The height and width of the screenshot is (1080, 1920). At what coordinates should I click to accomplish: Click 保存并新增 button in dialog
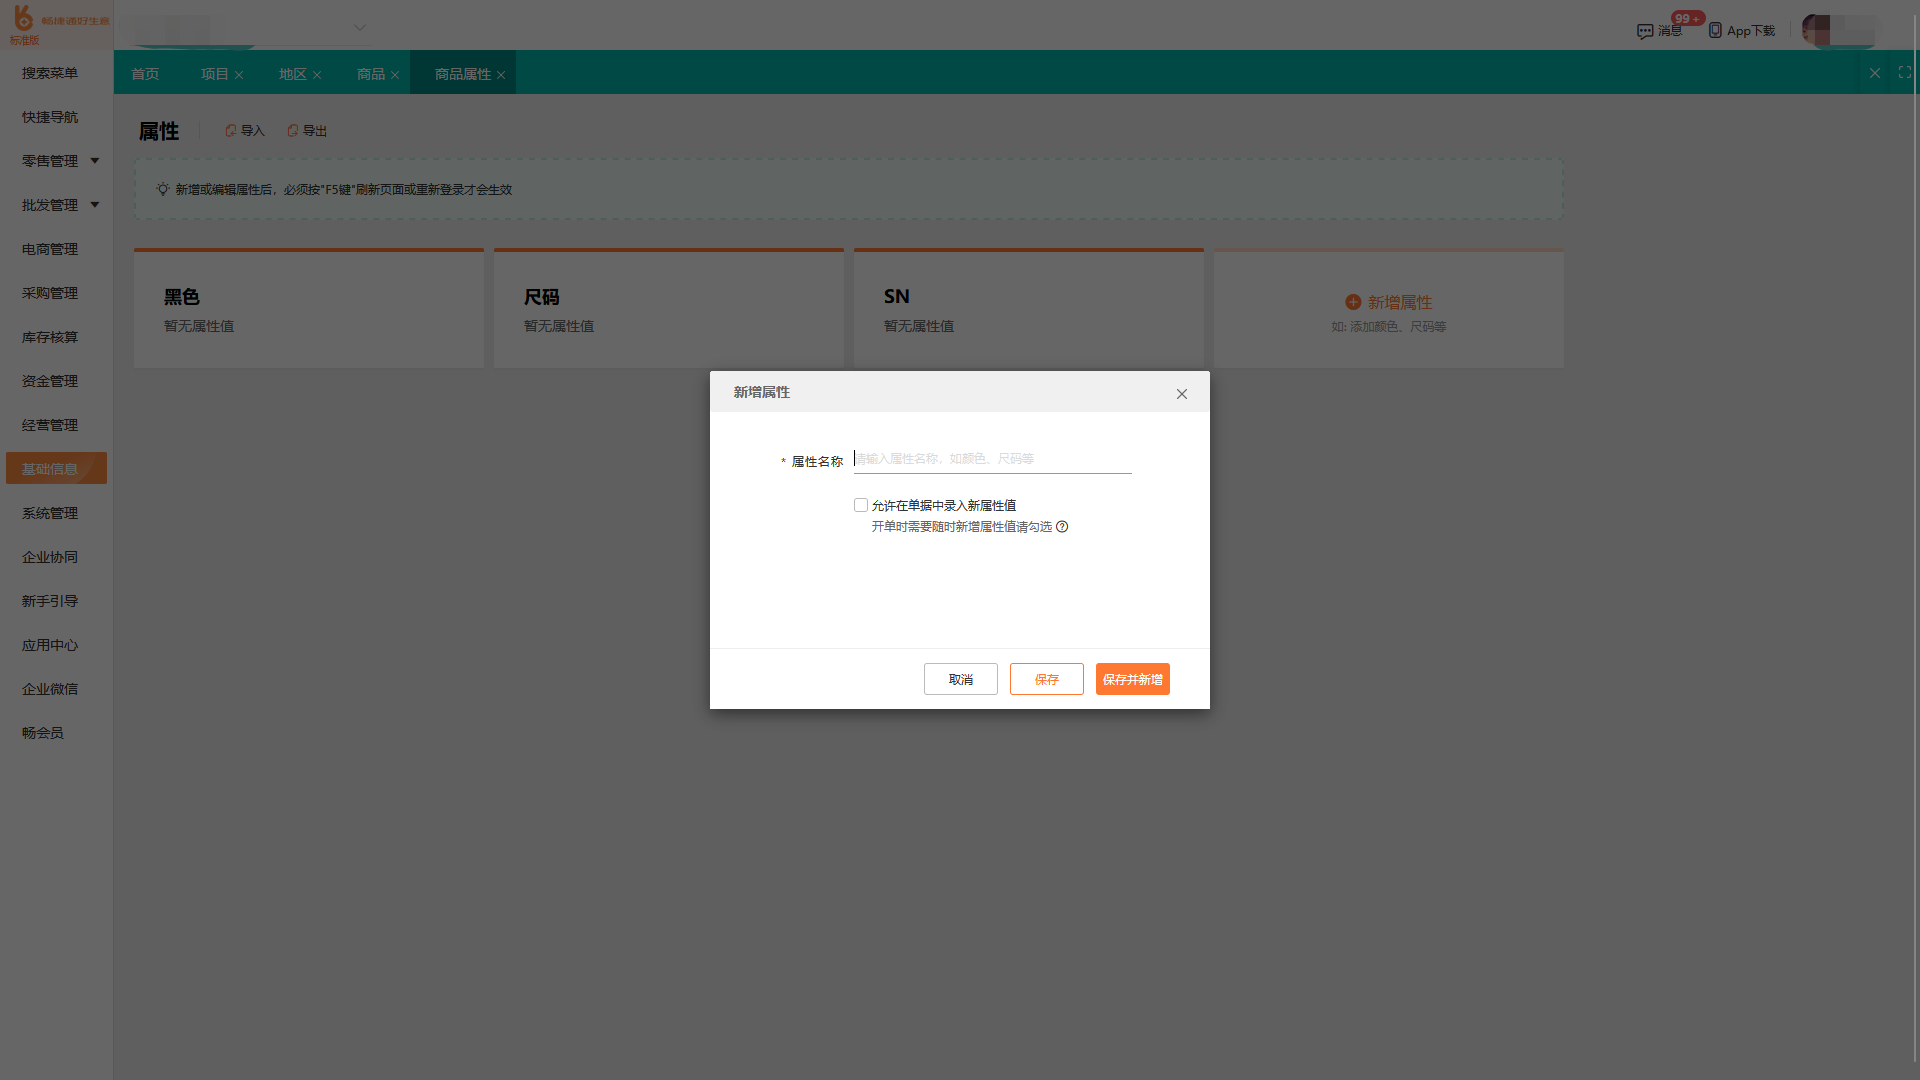click(x=1131, y=679)
